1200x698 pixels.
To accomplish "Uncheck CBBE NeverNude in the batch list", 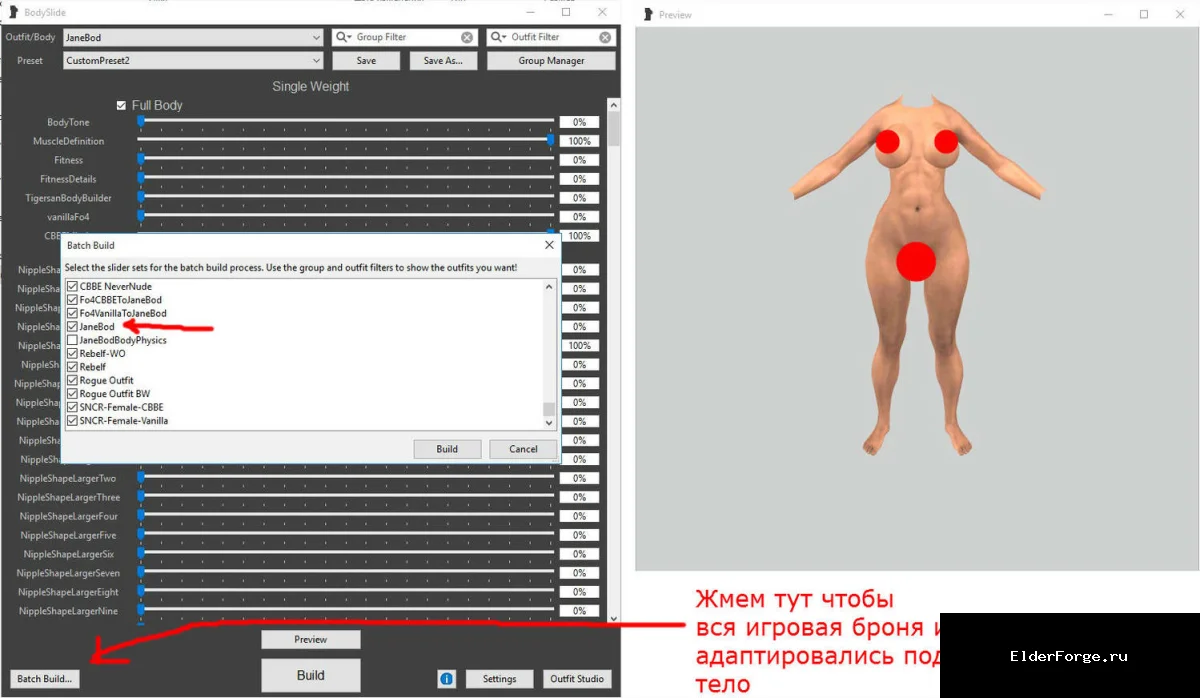I will [x=72, y=286].
